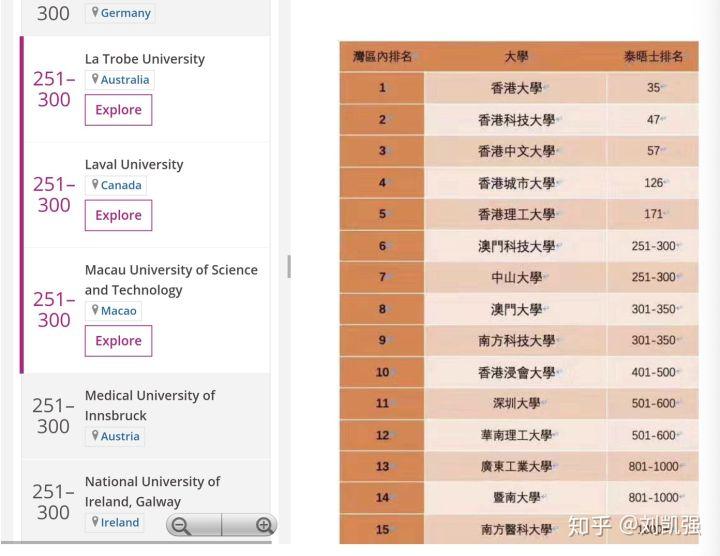Grab the vertical divider handle between panels
This screenshot has height=556, width=720.
coord(289,266)
